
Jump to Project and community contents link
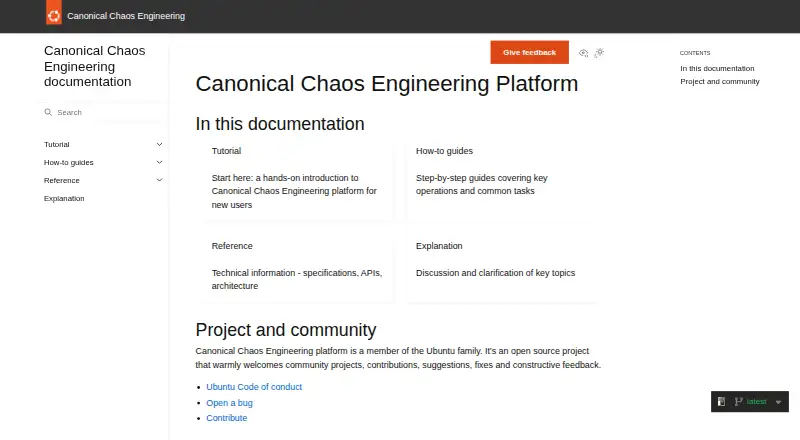(719, 82)
